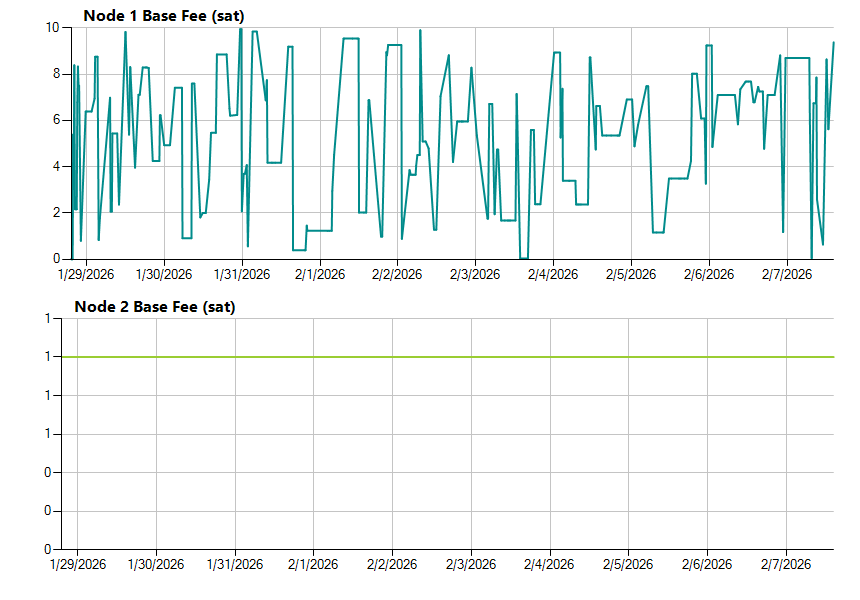Select 1/31/2026 date label on Node 1 axis
This screenshot has width=860, height=600.
click(241, 274)
